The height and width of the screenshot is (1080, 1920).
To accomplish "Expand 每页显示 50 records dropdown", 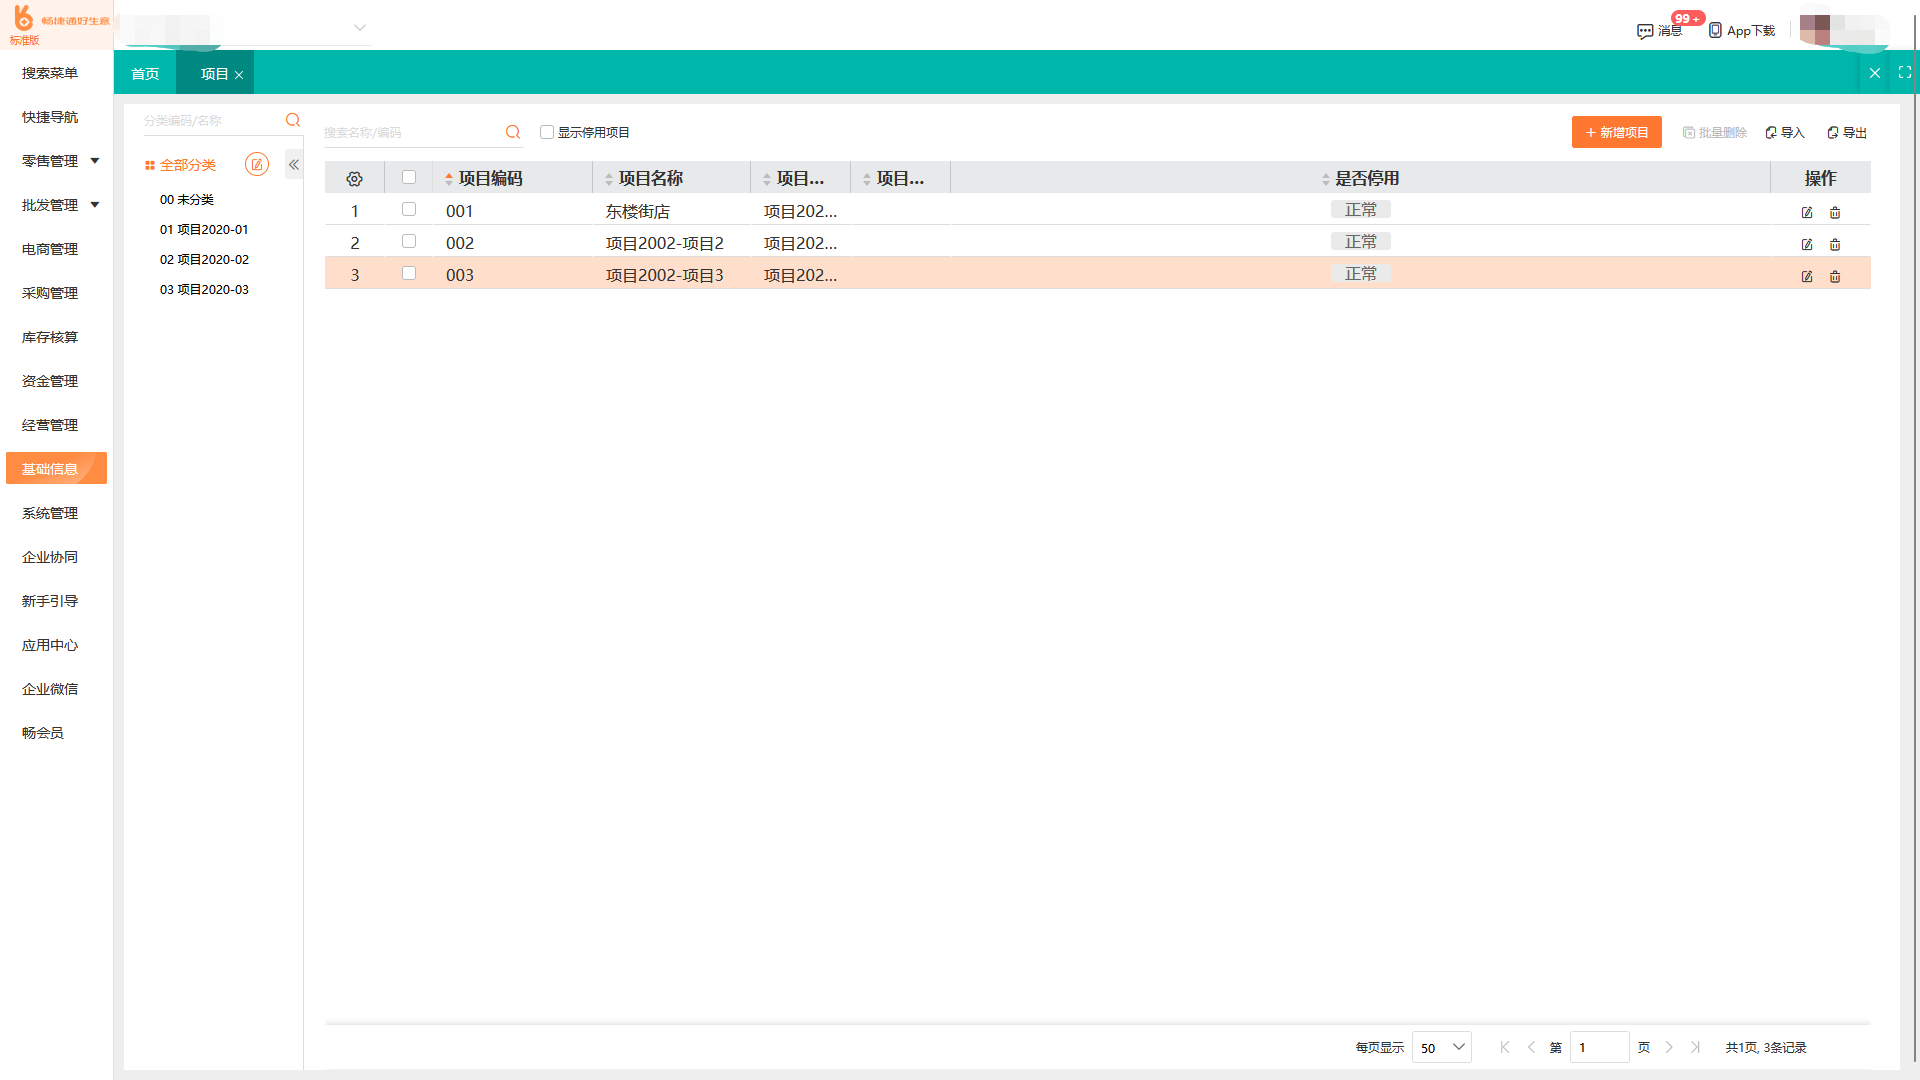I will 1439,1047.
